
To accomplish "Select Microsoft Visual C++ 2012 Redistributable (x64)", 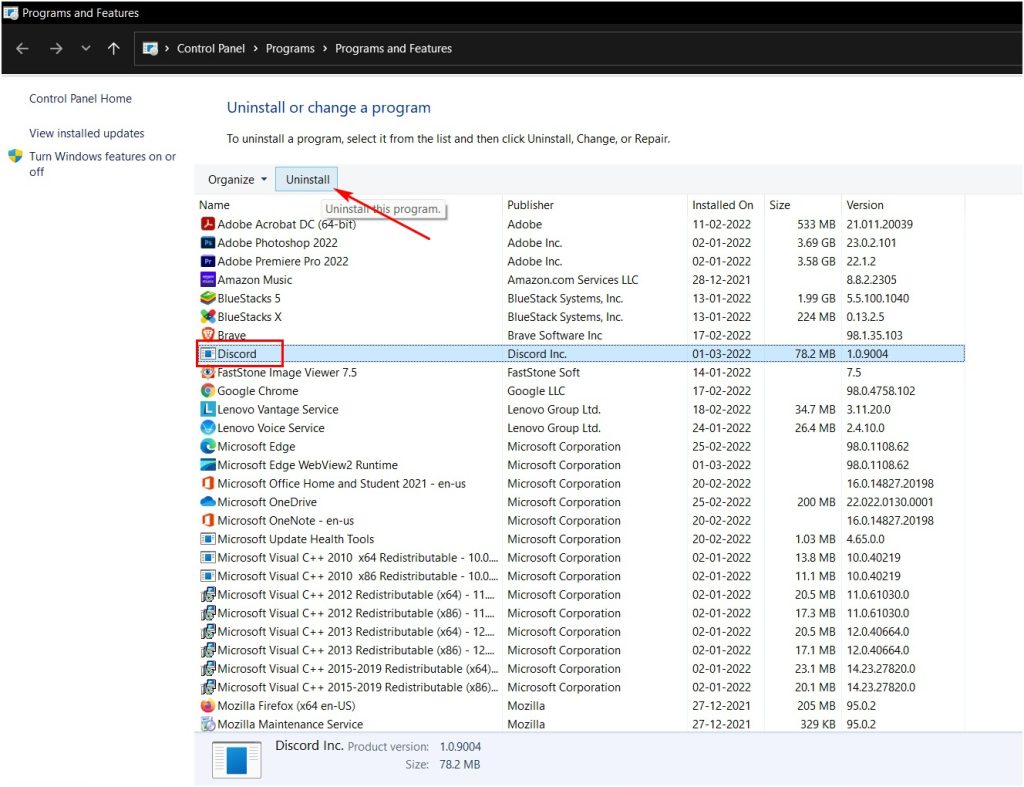I will [x=356, y=595].
